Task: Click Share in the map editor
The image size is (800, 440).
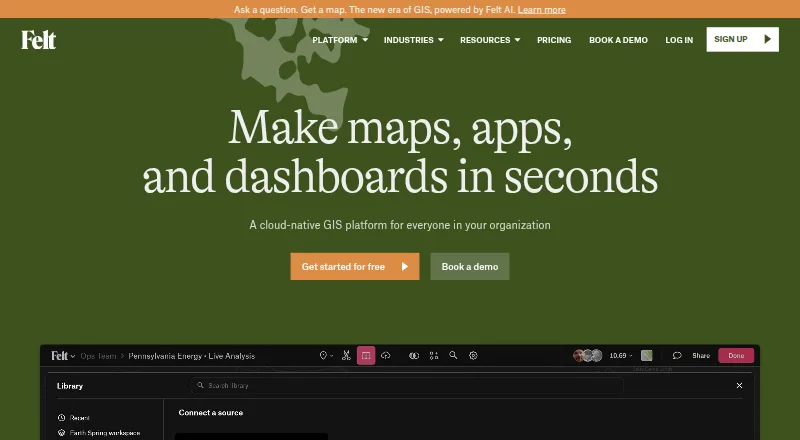Action: pyautogui.click(x=701, y=356)
